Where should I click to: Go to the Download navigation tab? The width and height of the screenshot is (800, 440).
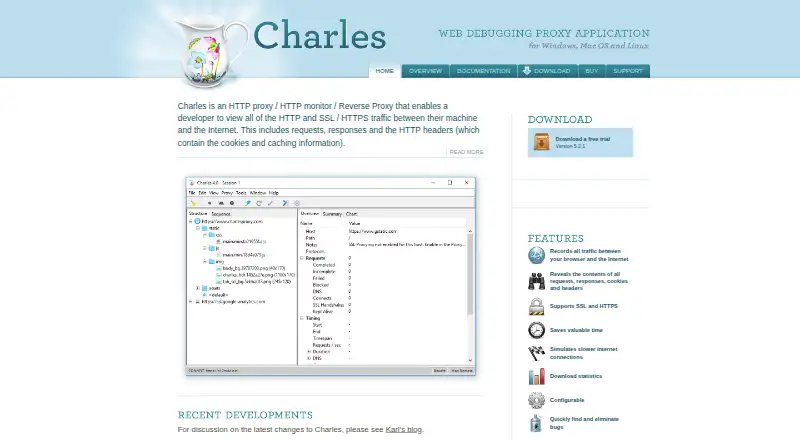click(547, 71)
